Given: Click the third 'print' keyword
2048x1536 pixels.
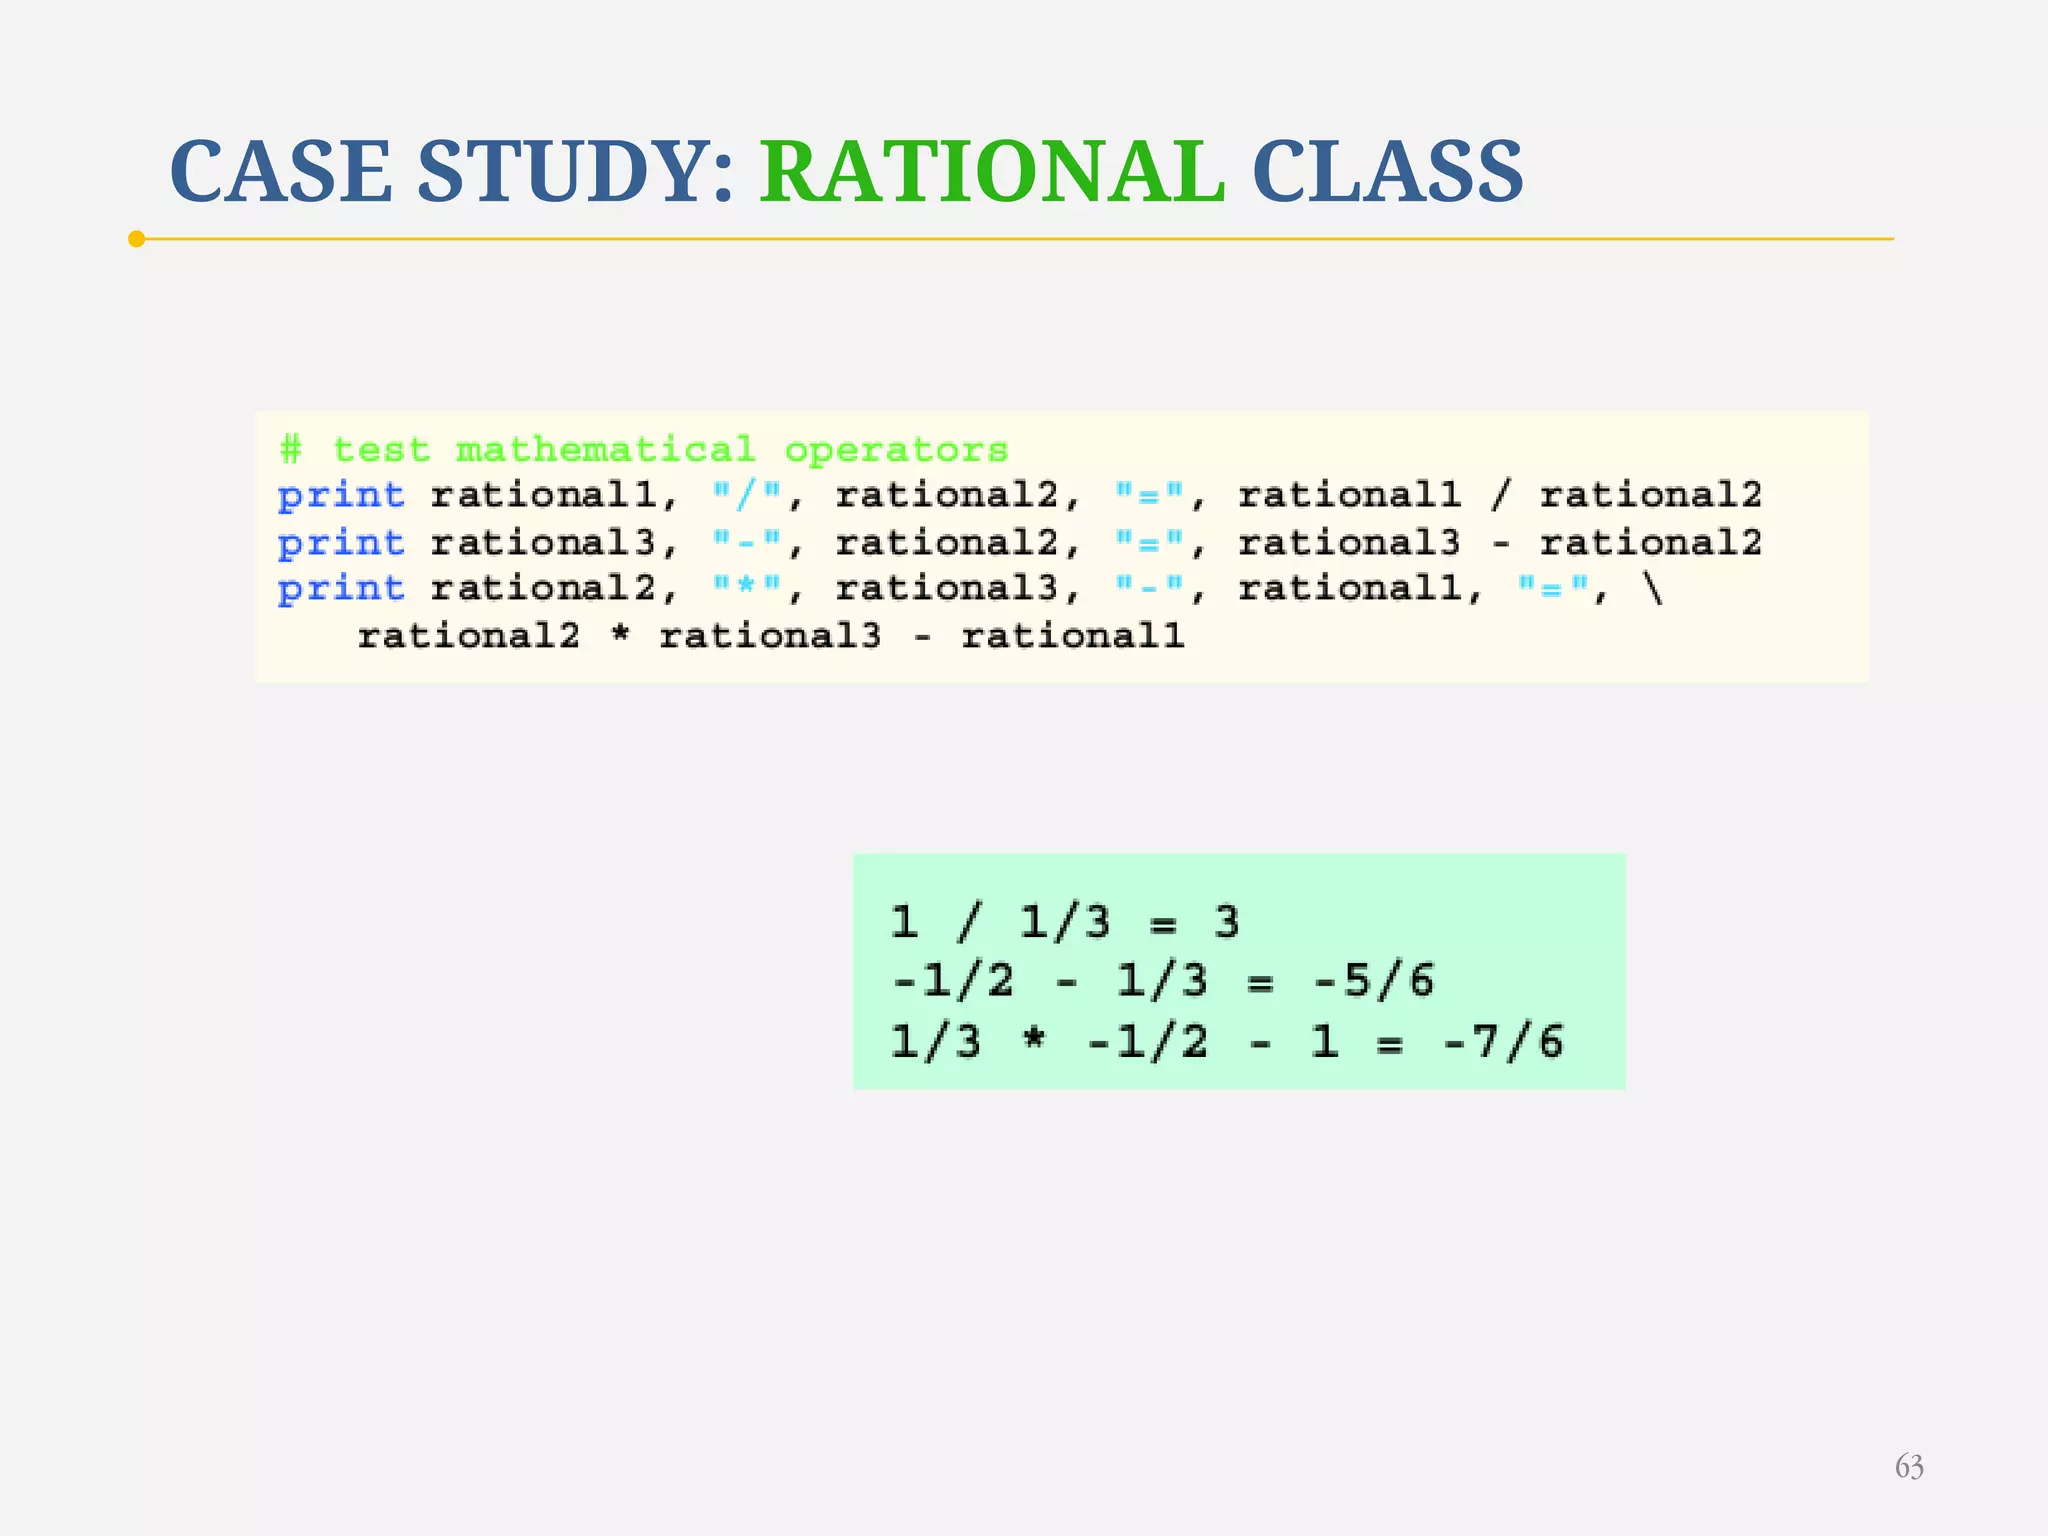Looking at the screenshot, I should point(341,588).
